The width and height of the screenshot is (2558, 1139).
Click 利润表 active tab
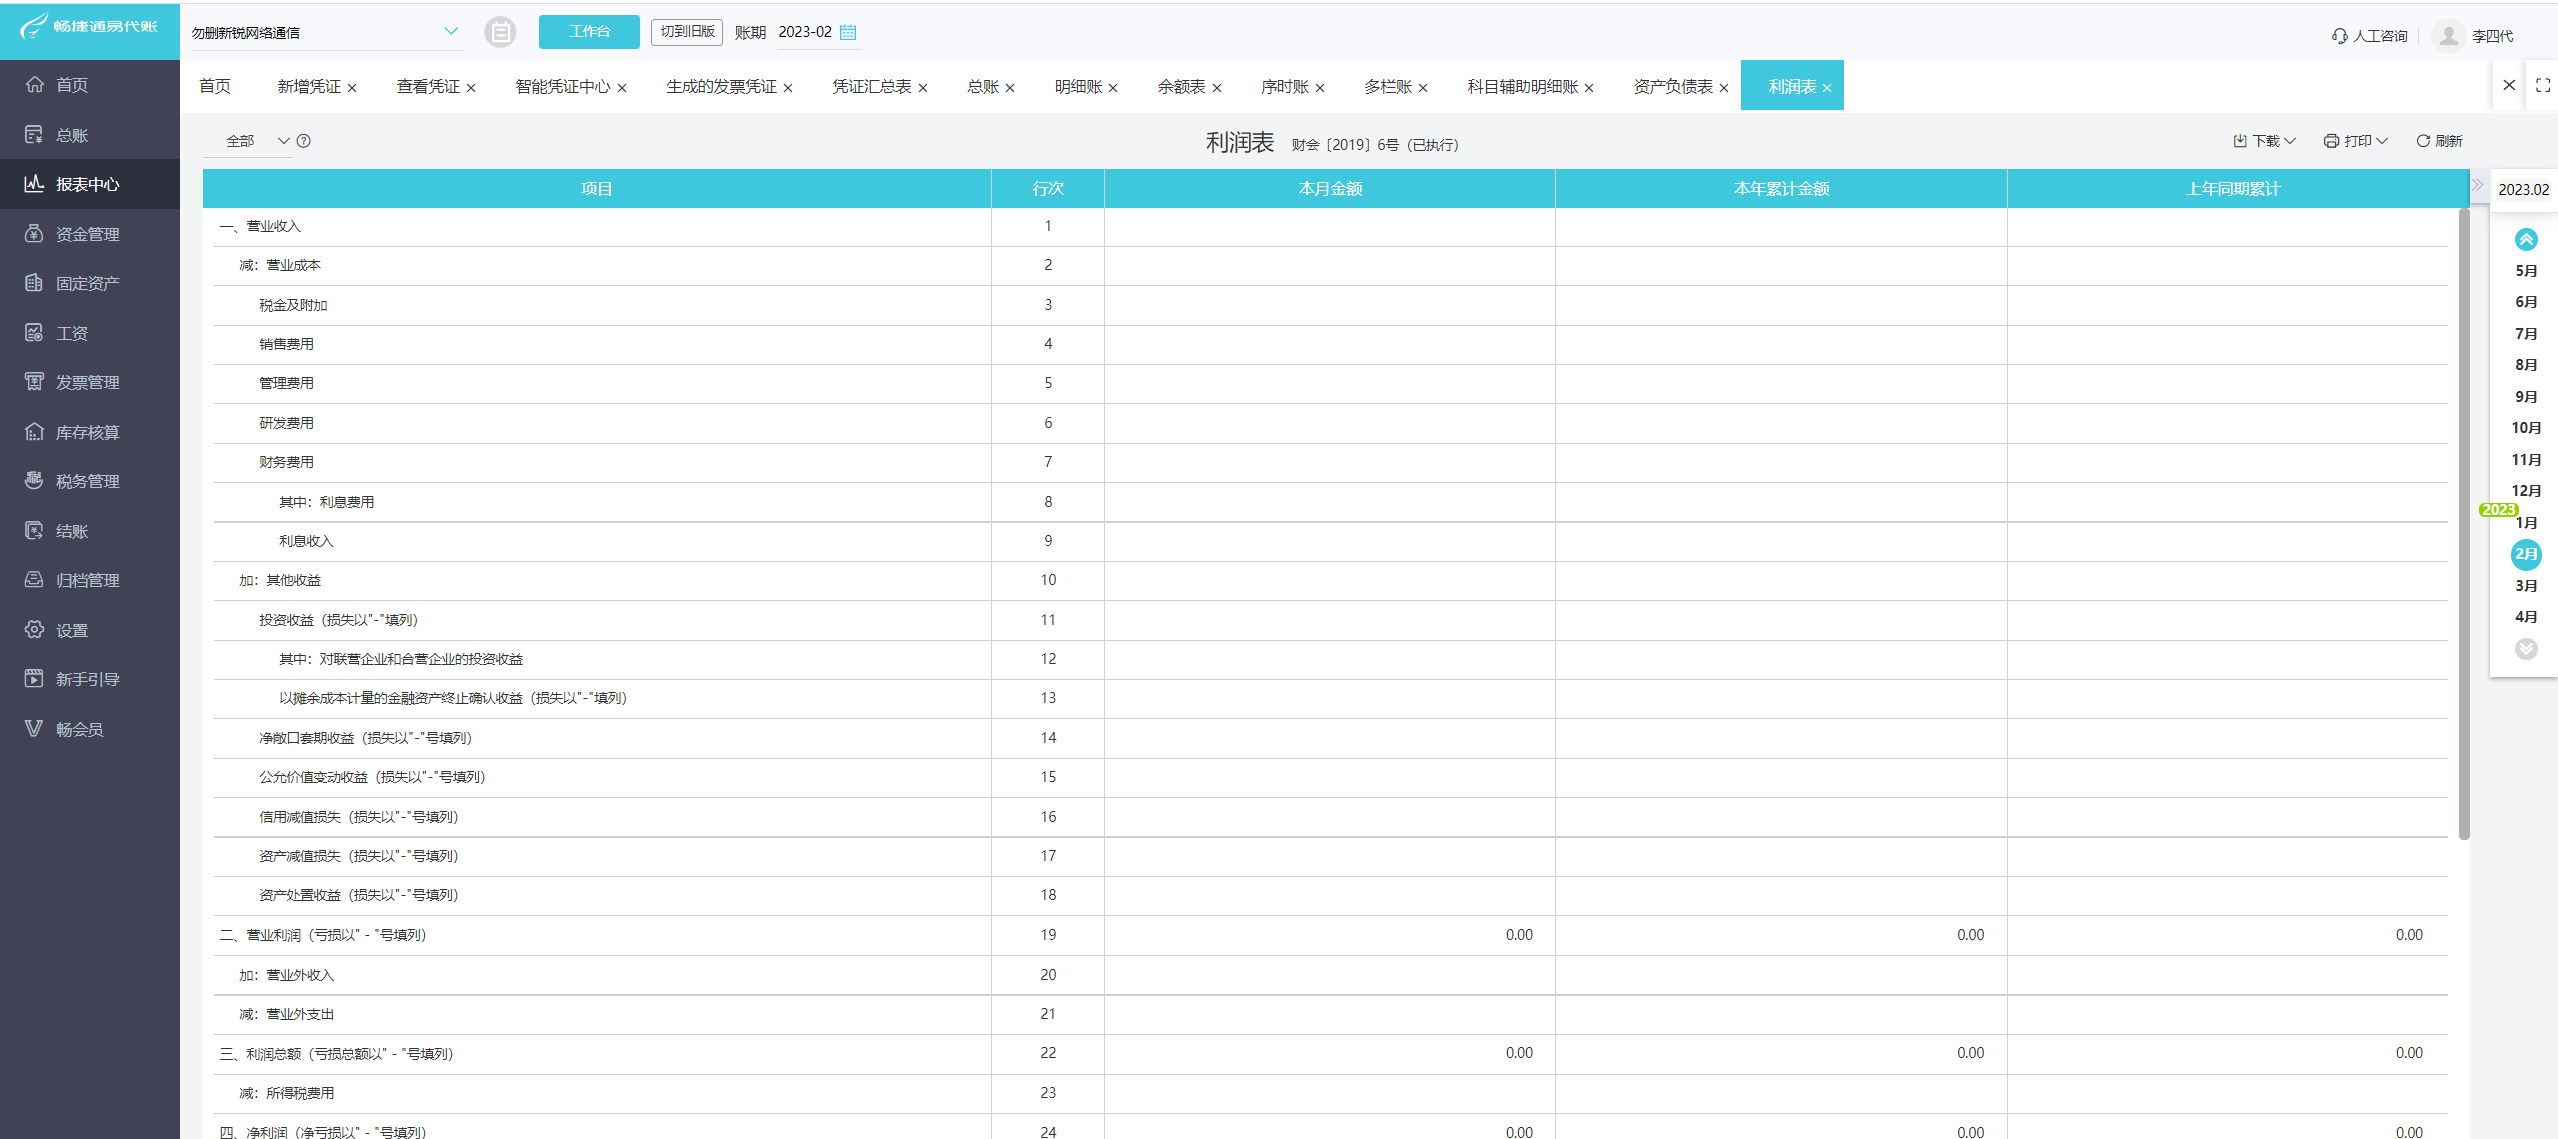(1790, 86)
